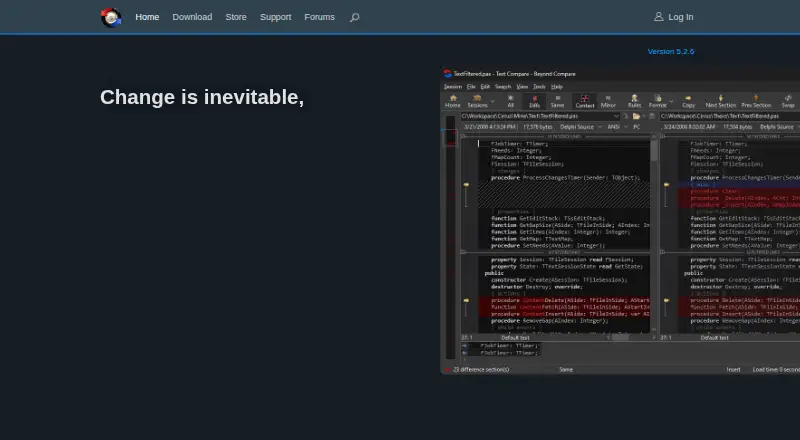Expand the Sessions dropdown arrow
800x440 pixels.
click(492, 101)
